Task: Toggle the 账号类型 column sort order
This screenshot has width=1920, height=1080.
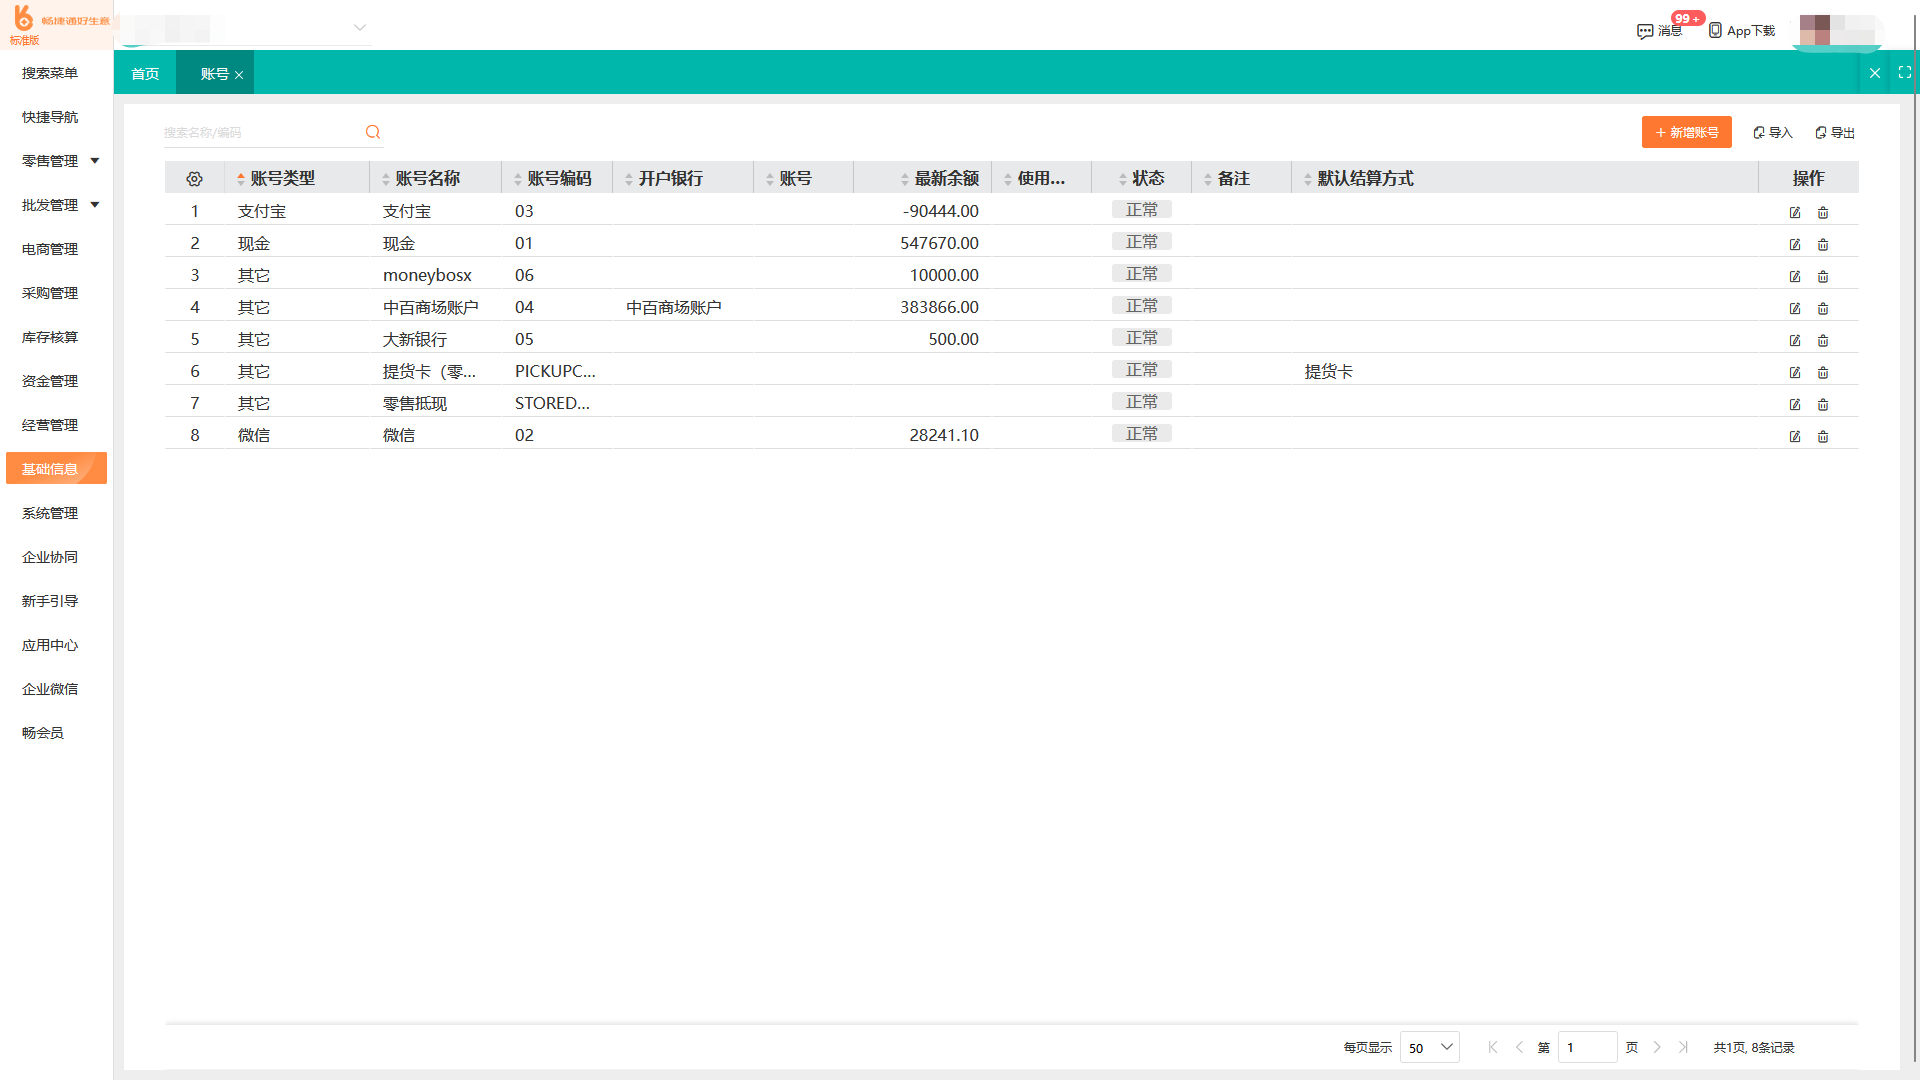Action: click(237, 177)
